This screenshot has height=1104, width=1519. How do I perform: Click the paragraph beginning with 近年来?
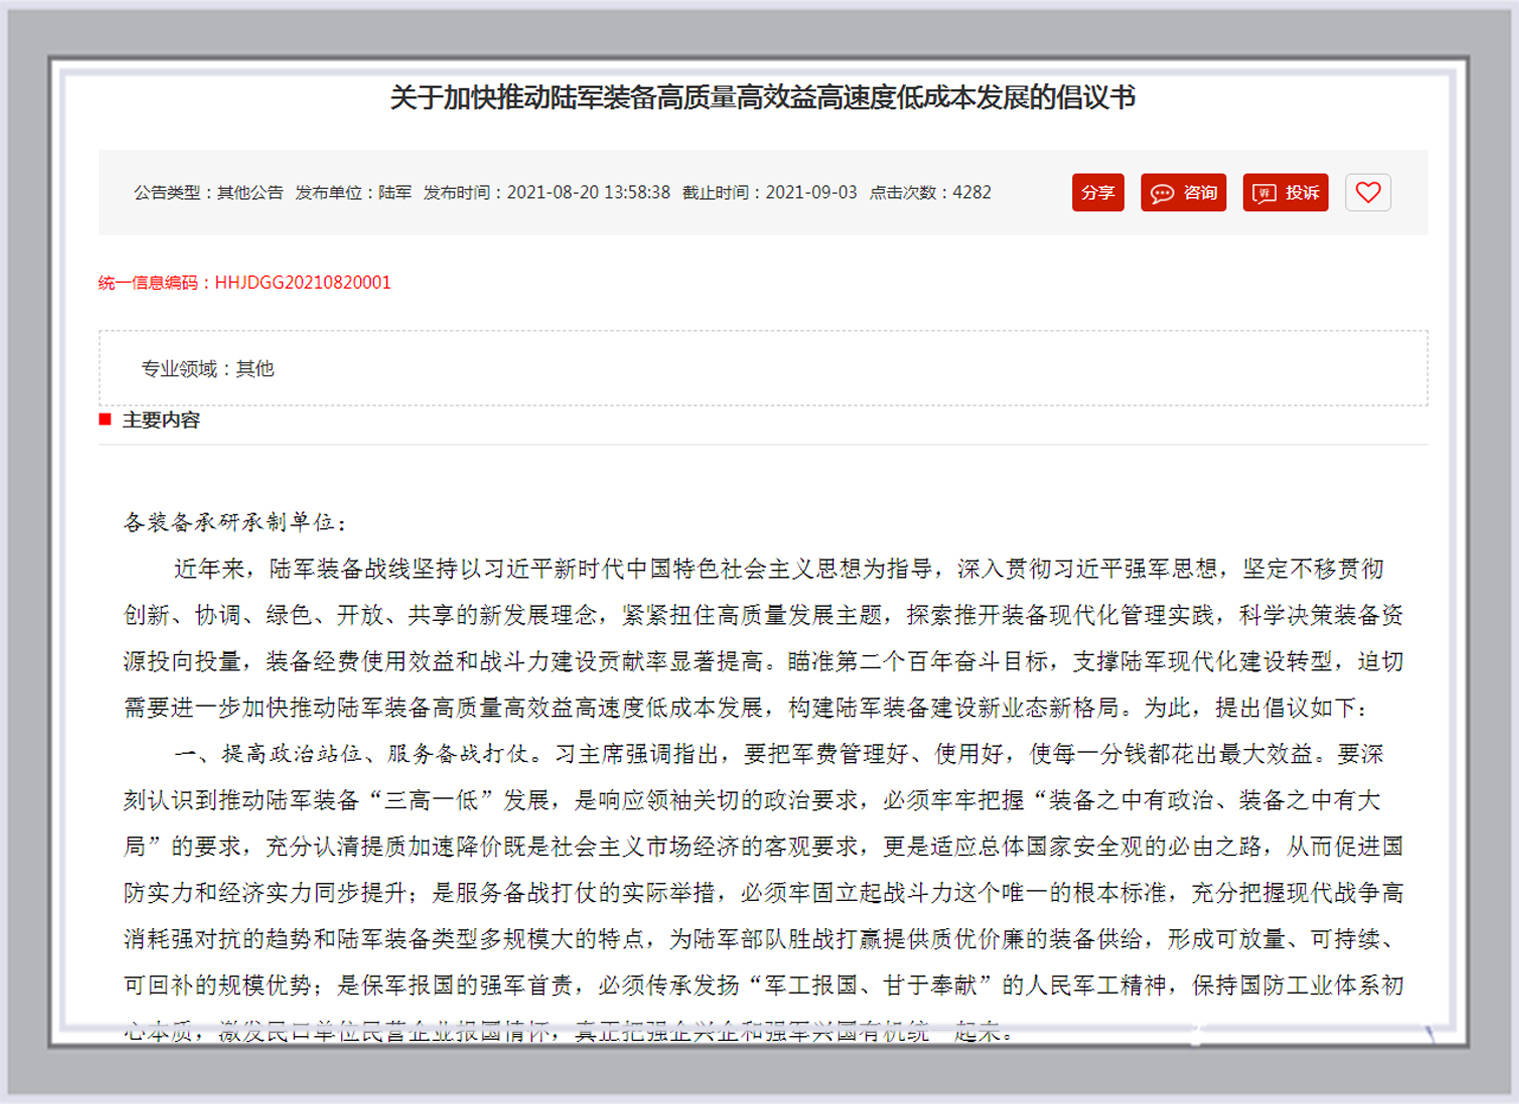[762, 638]
